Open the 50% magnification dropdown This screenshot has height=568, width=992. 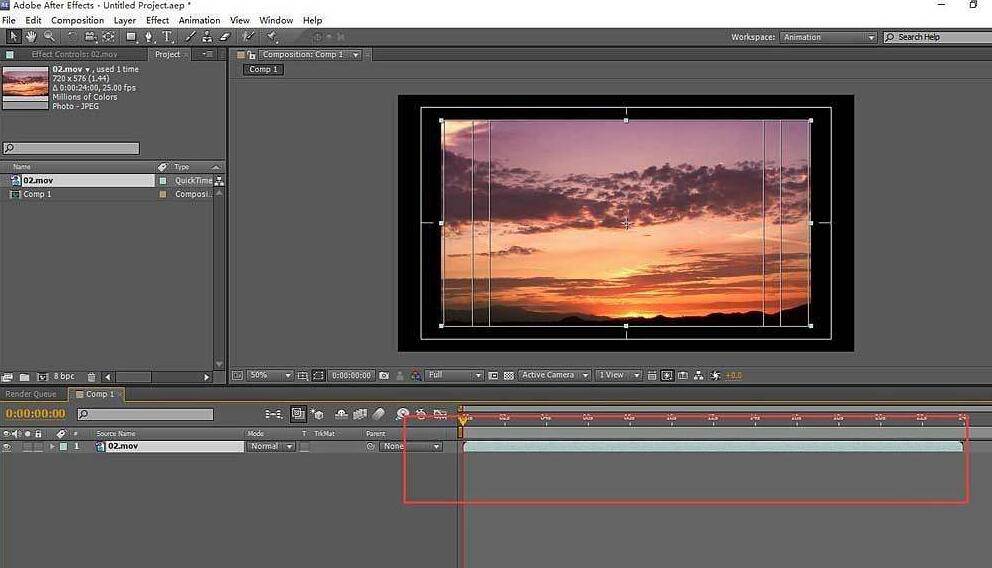pos(270,376)
